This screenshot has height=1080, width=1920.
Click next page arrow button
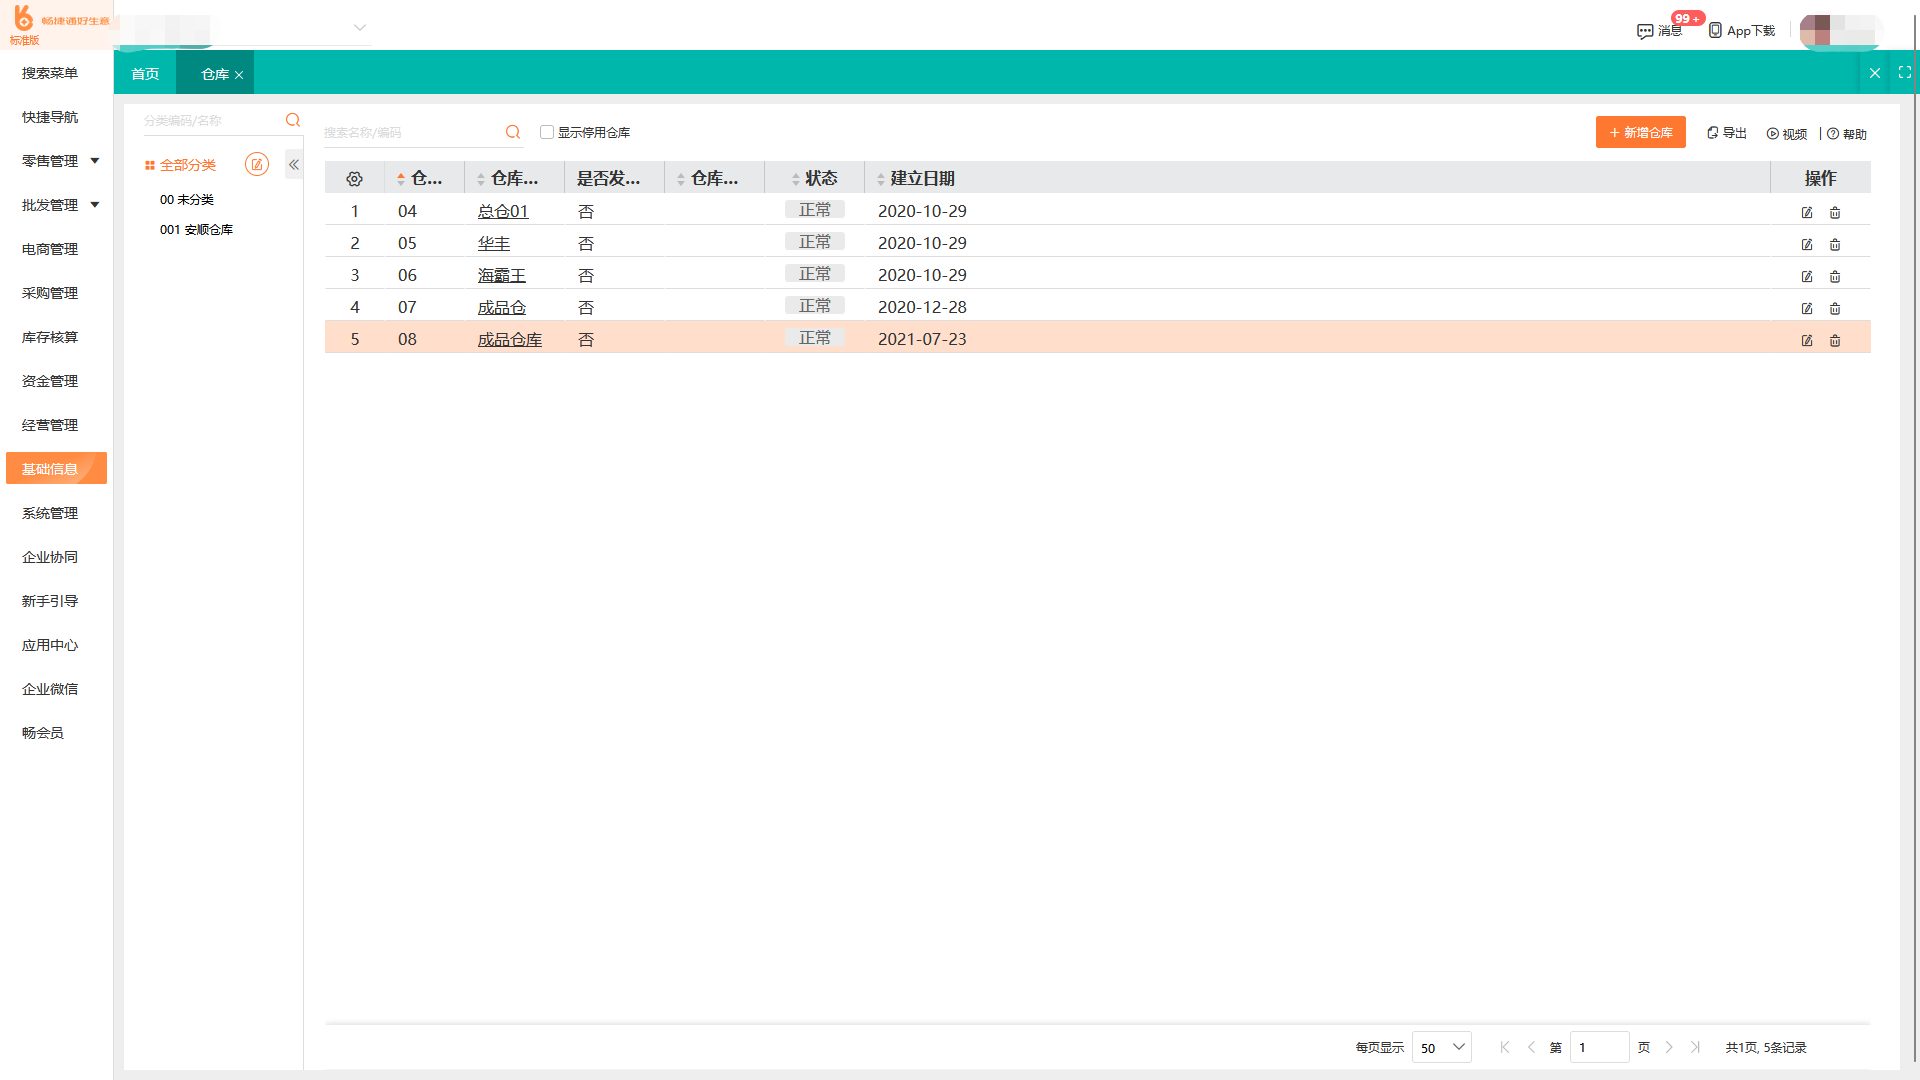[x=1668, y=1047]
